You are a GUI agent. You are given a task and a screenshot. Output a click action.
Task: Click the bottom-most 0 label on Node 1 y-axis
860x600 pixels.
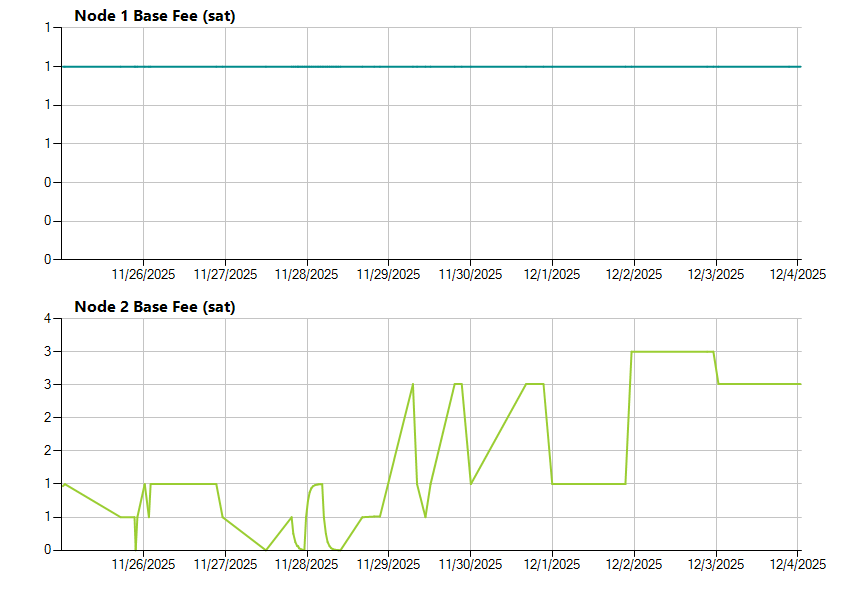[x=46, y=259]
